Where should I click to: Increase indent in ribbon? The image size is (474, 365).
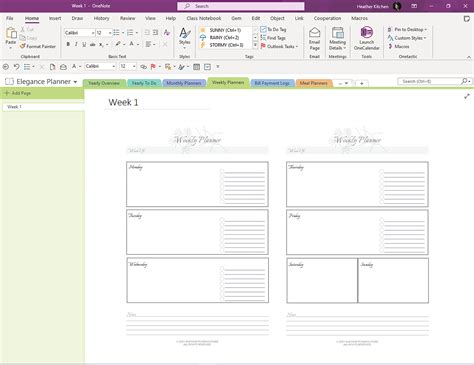[x=155, y=32]
